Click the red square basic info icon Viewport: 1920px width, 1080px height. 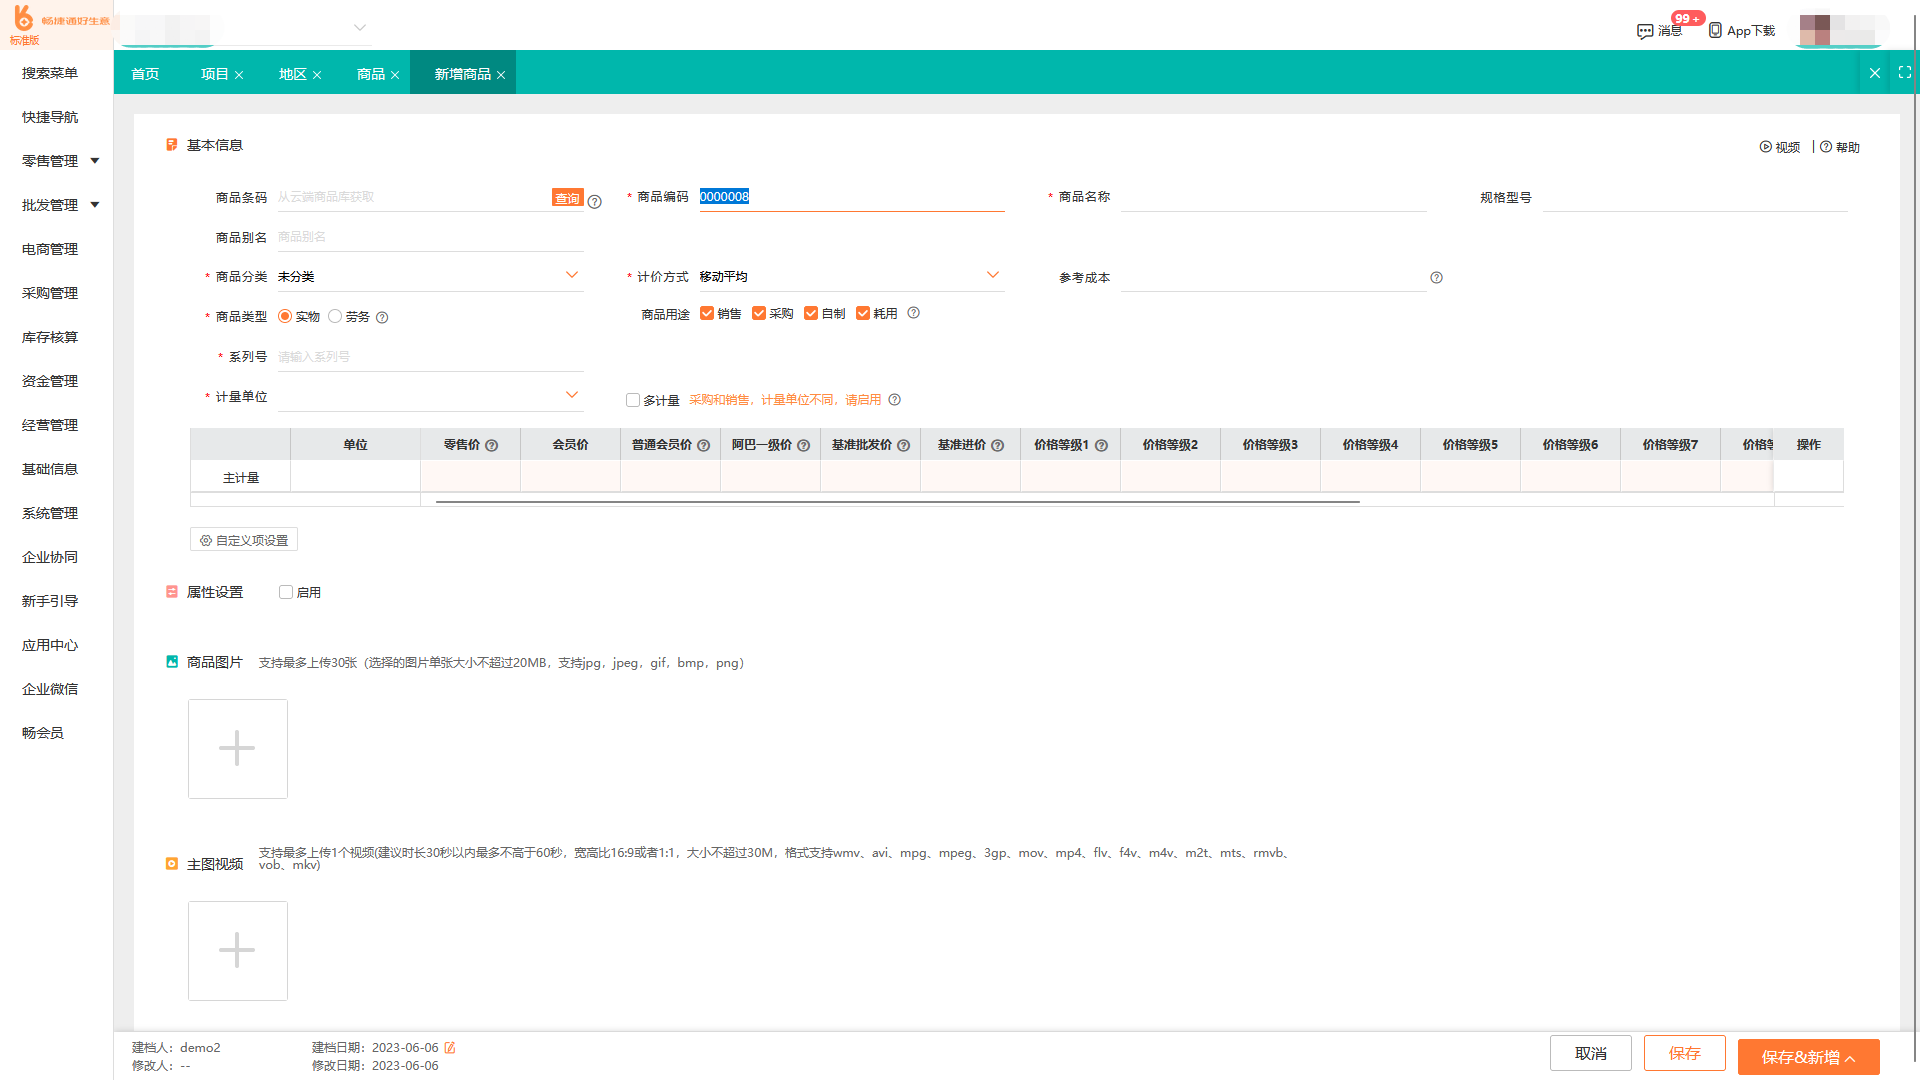point(173,145)
